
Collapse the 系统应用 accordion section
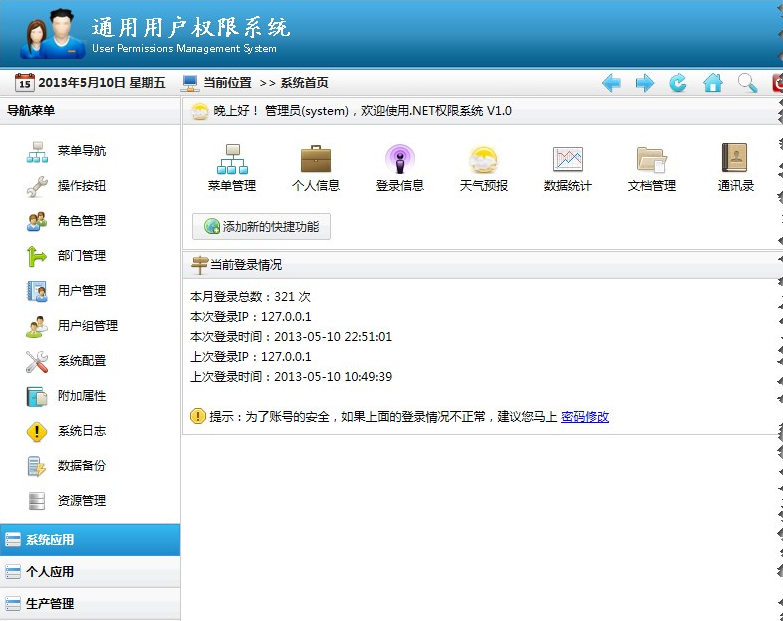click(90, 540)
